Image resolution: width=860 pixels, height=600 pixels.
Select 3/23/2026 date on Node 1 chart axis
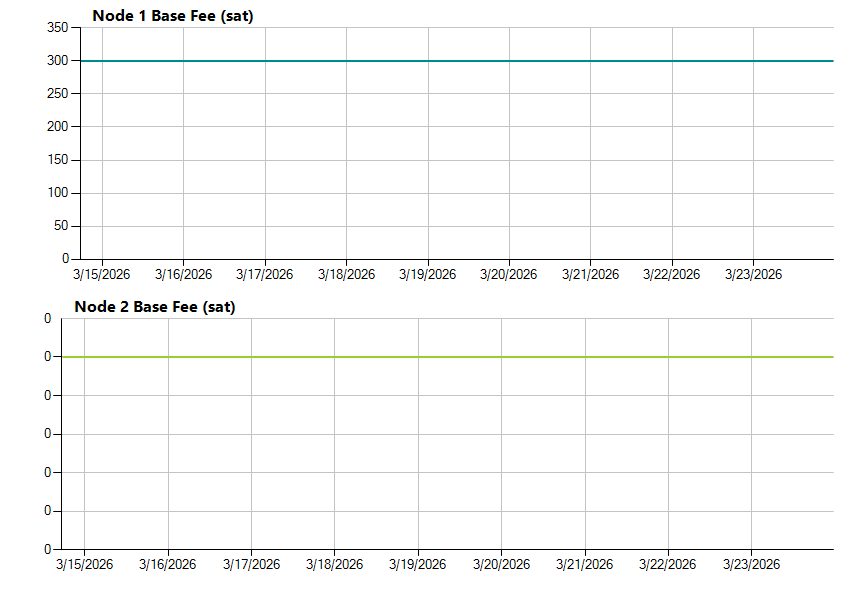click(753, 274)
